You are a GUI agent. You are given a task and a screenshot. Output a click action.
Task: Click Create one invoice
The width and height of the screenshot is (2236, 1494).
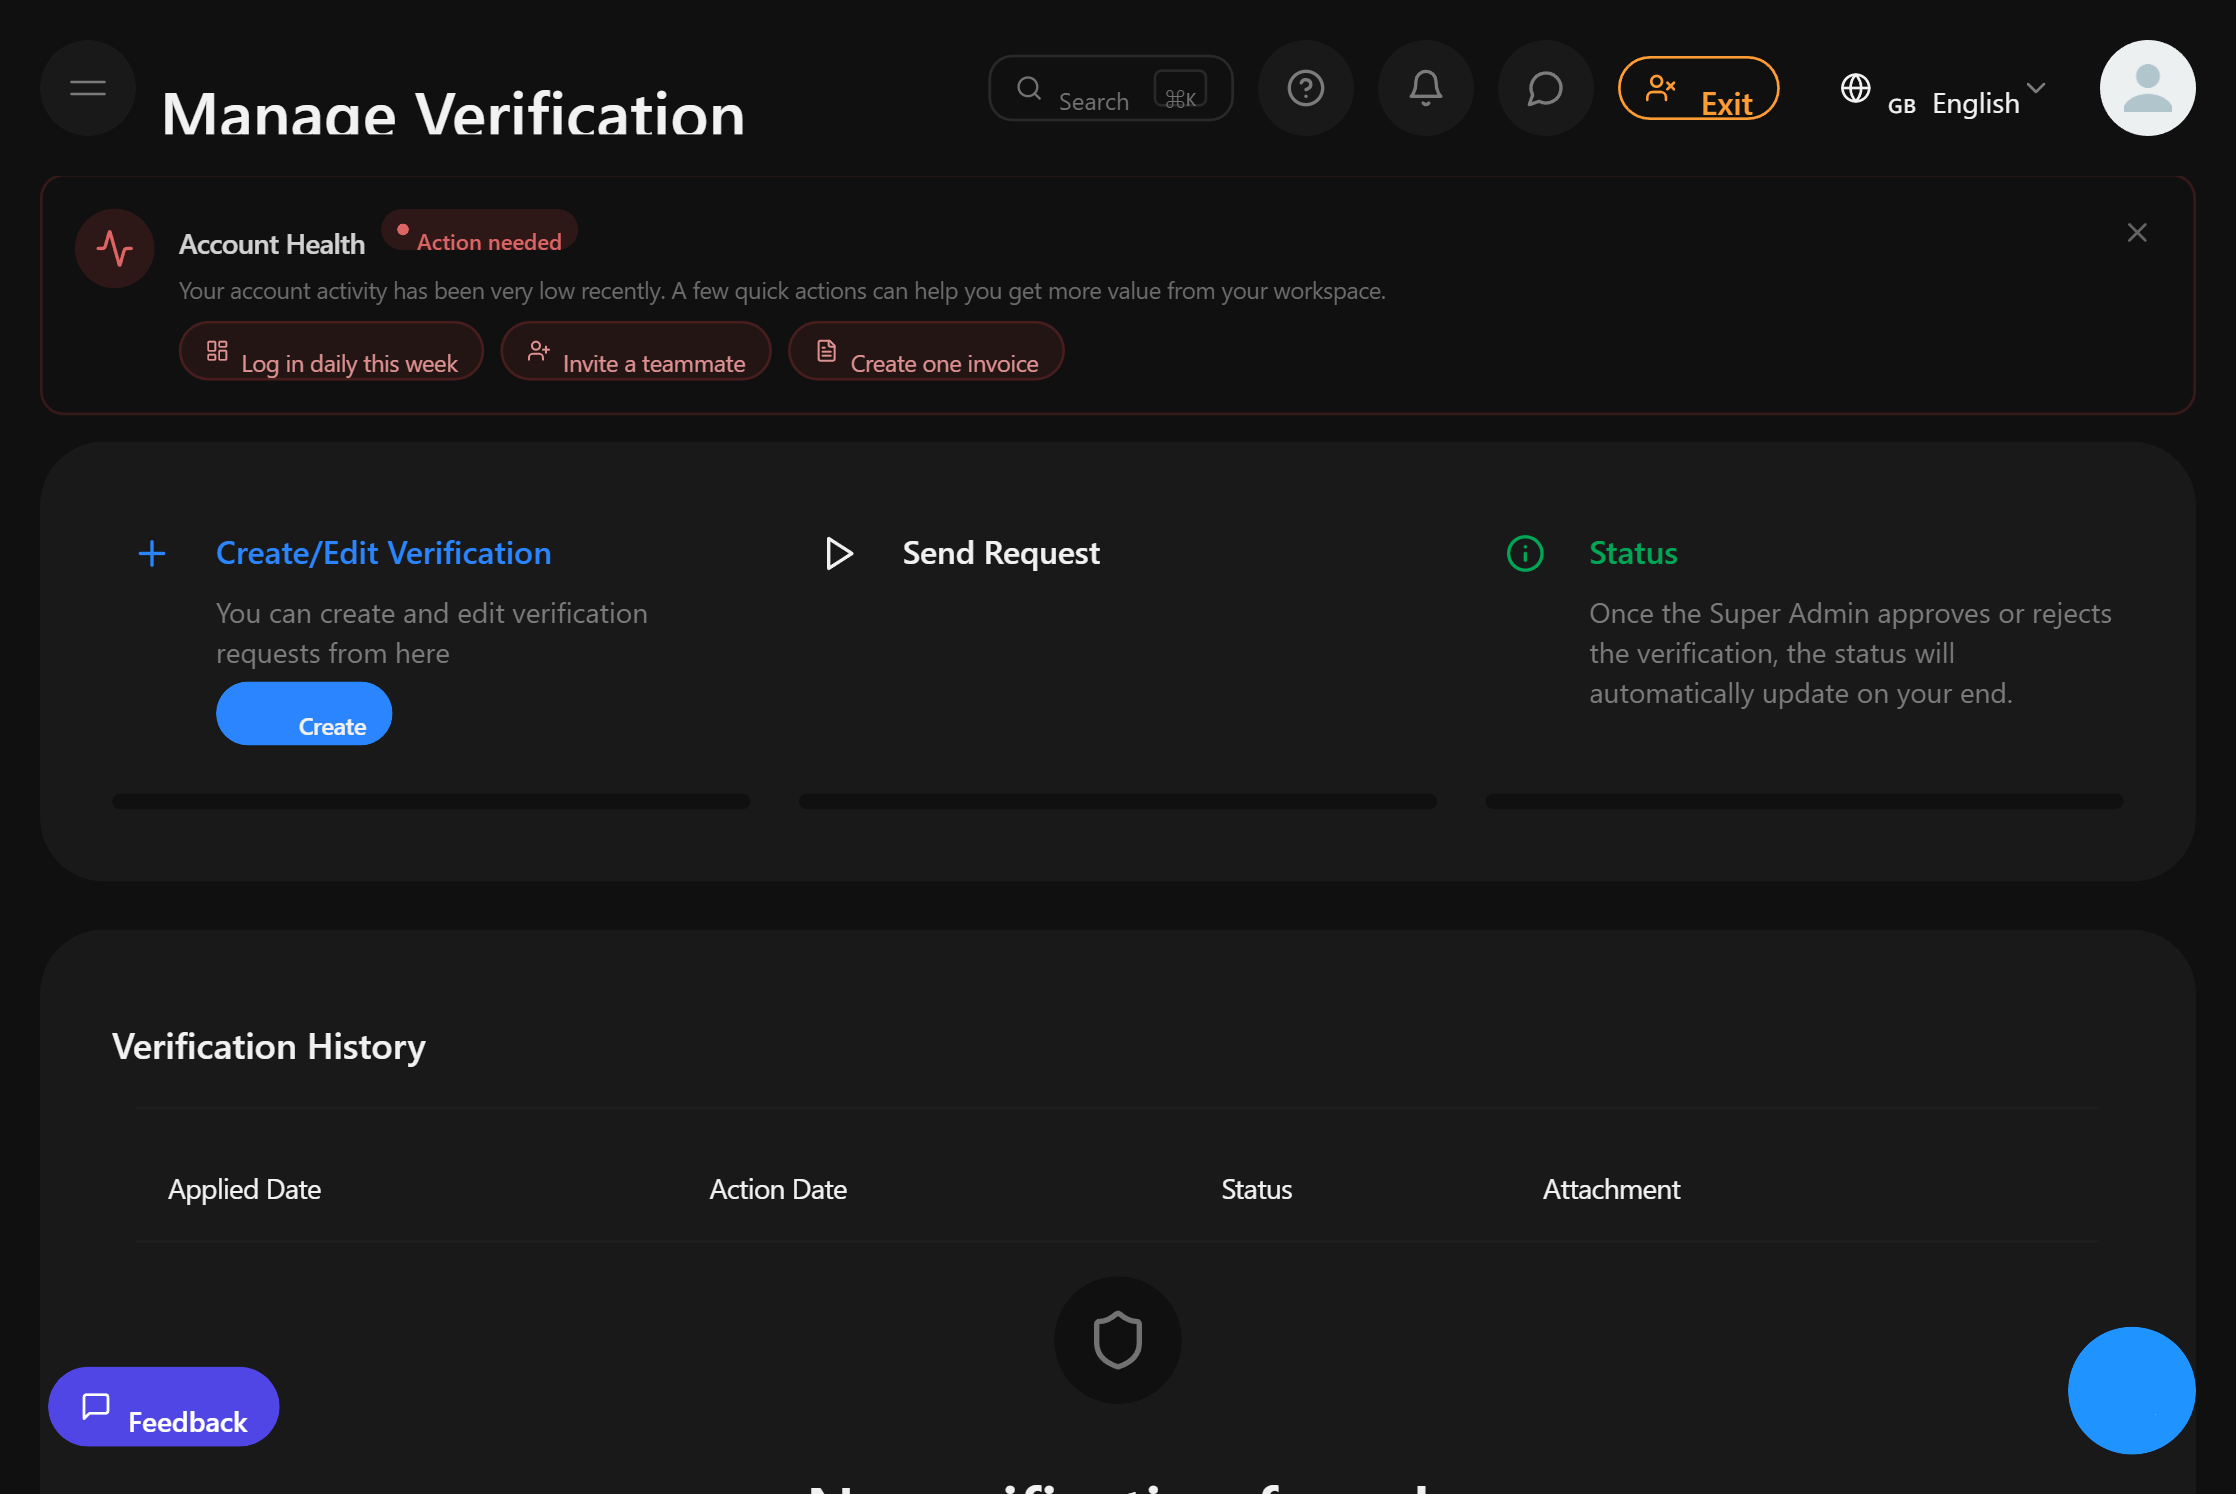click(x=925, y=353)
